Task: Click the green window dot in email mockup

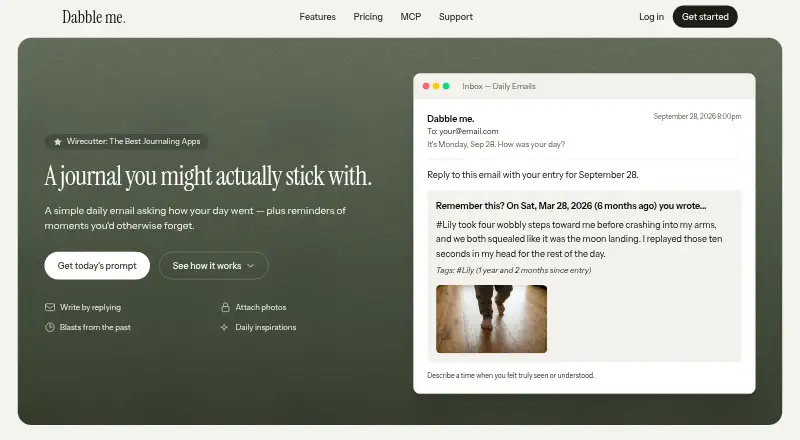Action: (x=446, y=86)
